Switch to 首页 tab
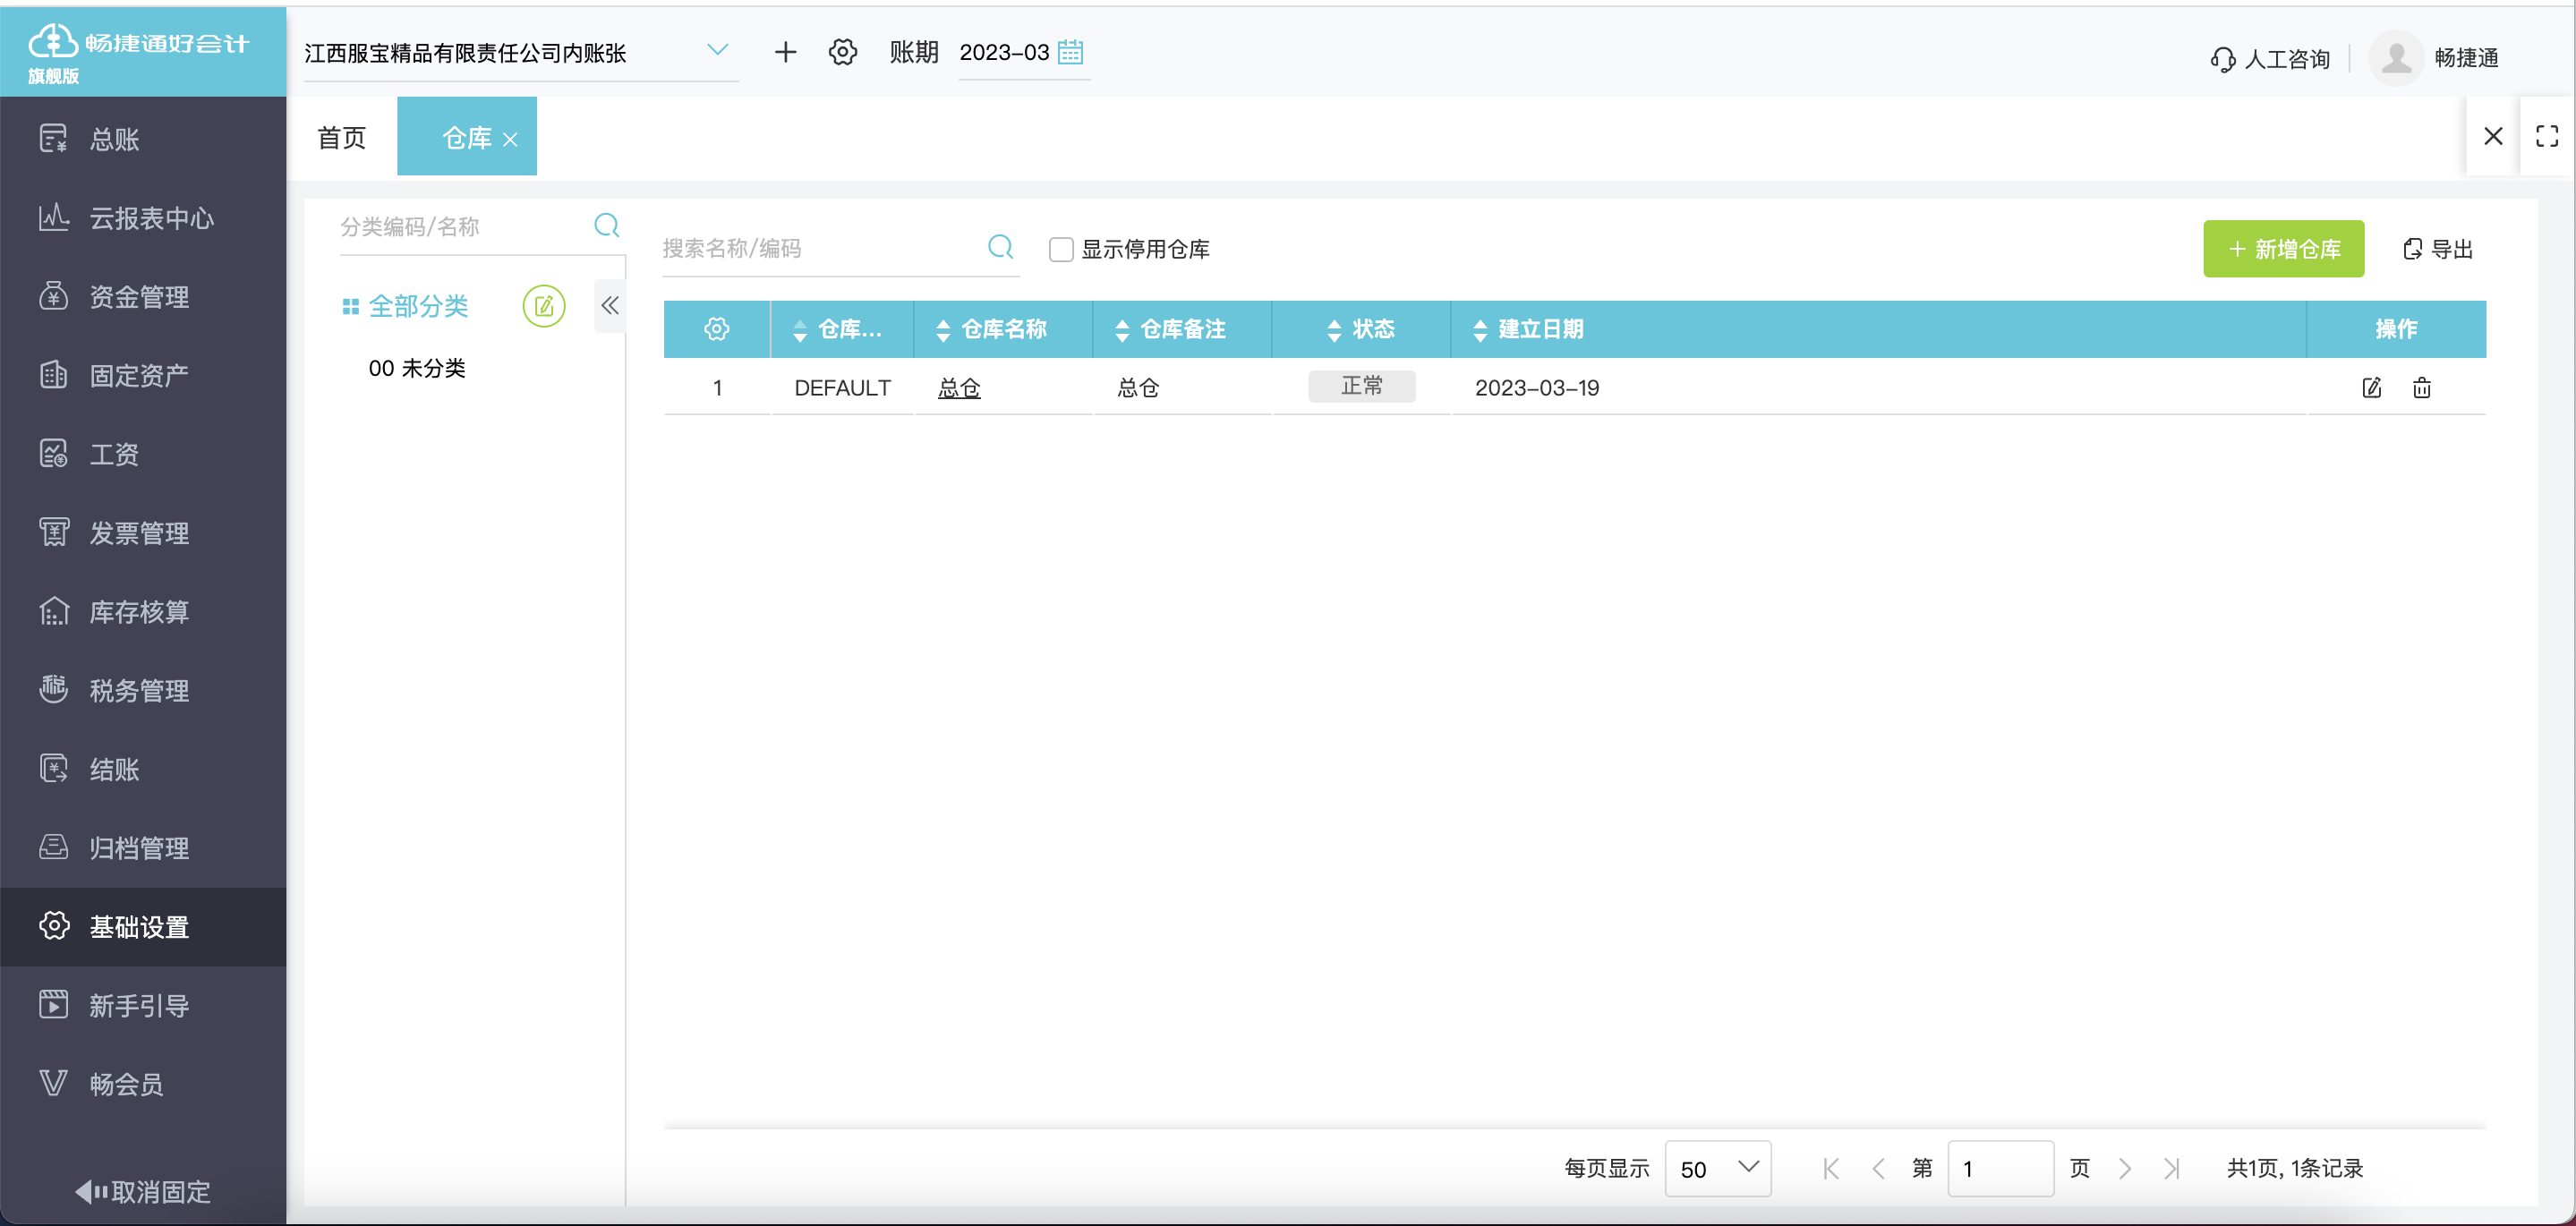The height and width of the screenshot is (1226, 2576). [344, 136]
